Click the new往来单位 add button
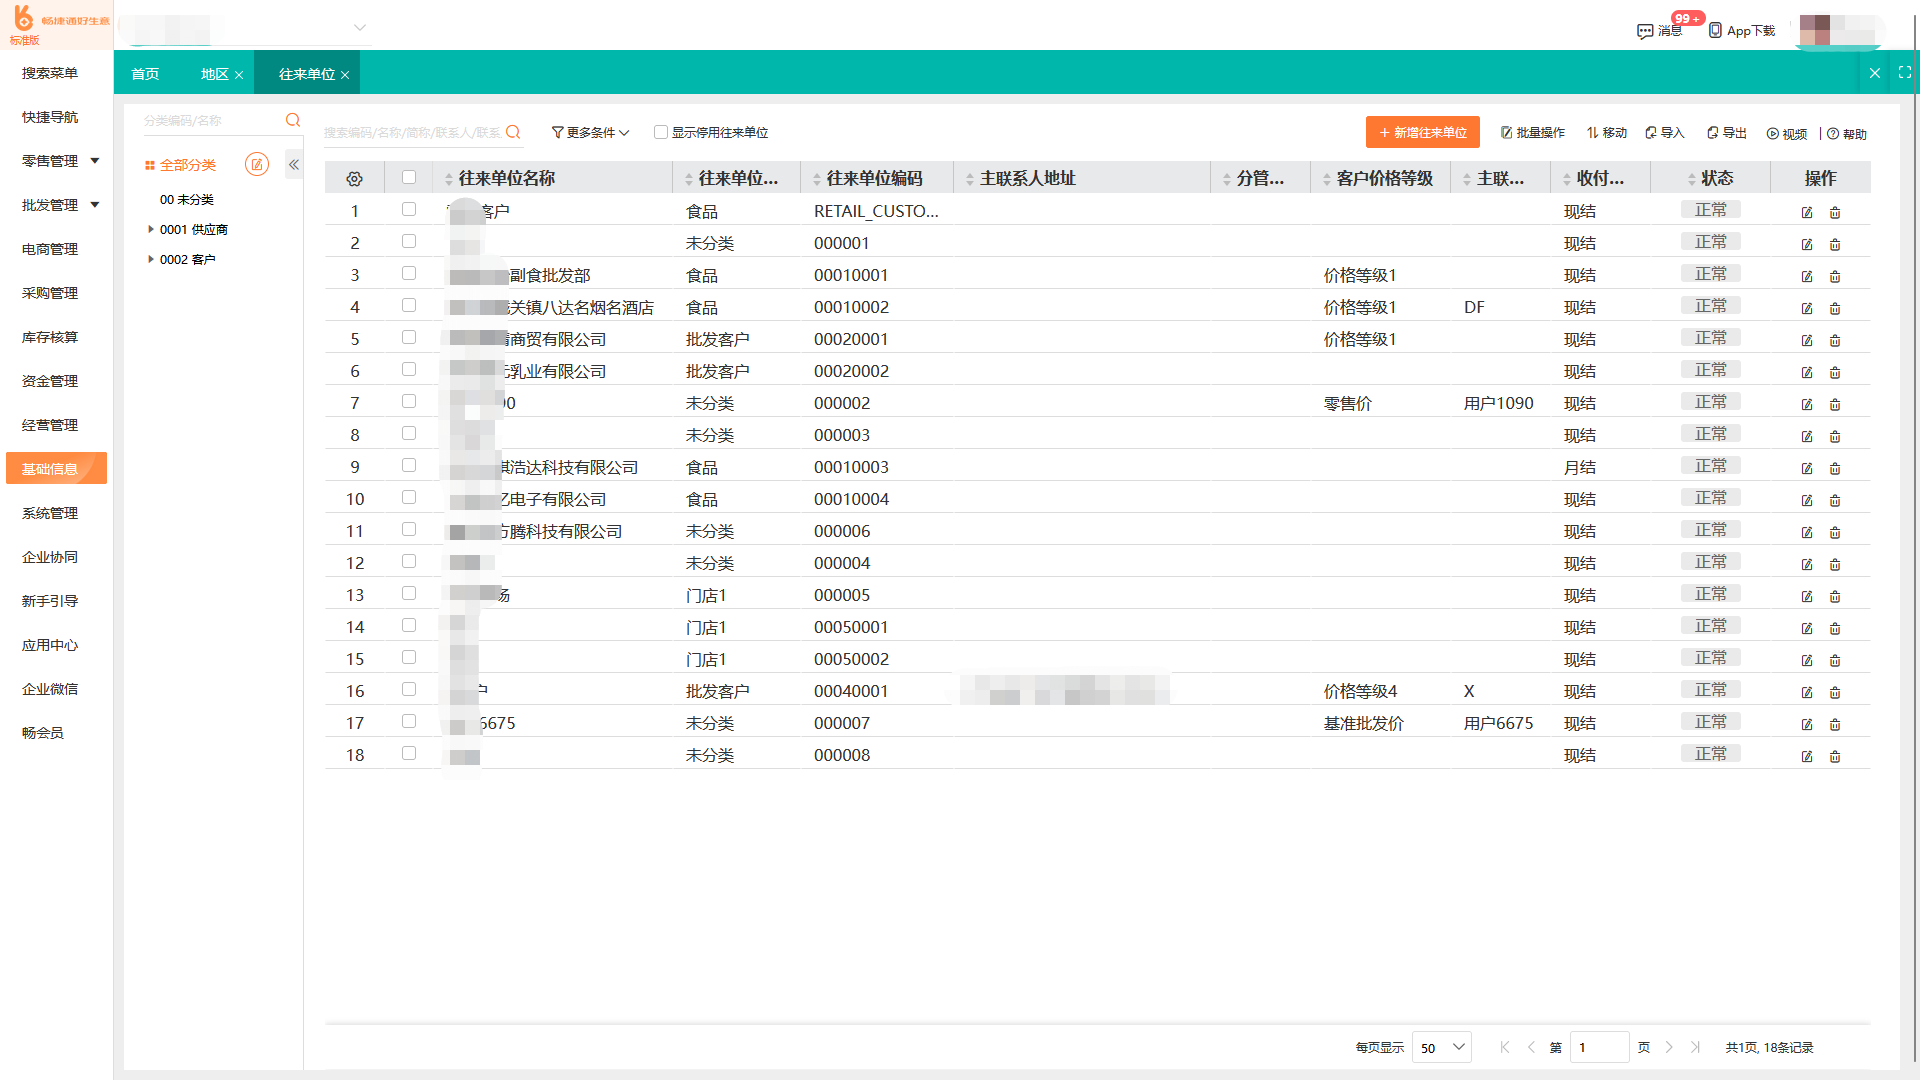The image size is (1920, 1080). 1425,131
